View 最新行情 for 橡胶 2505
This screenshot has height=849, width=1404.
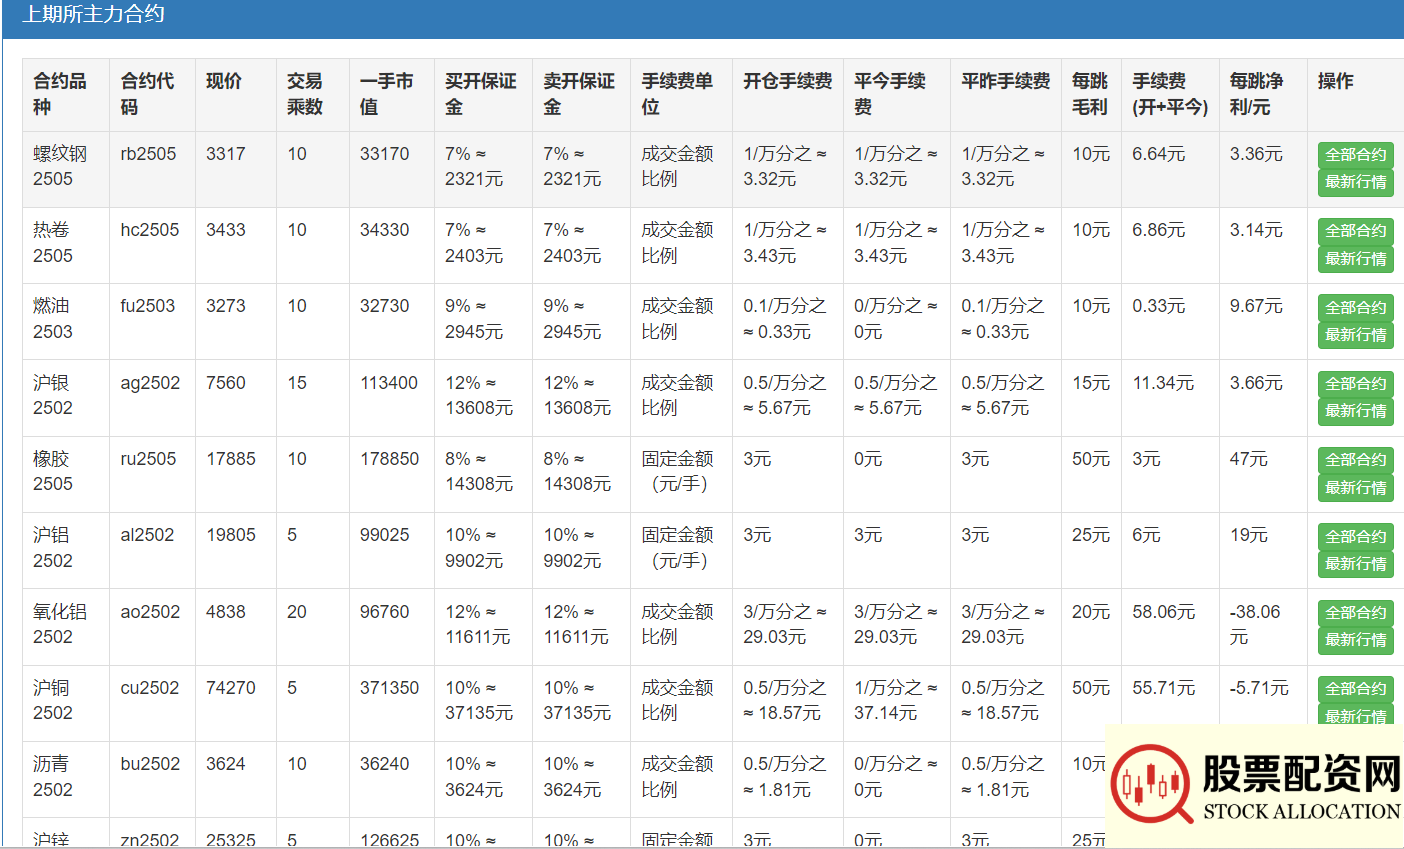point(1355,488)
